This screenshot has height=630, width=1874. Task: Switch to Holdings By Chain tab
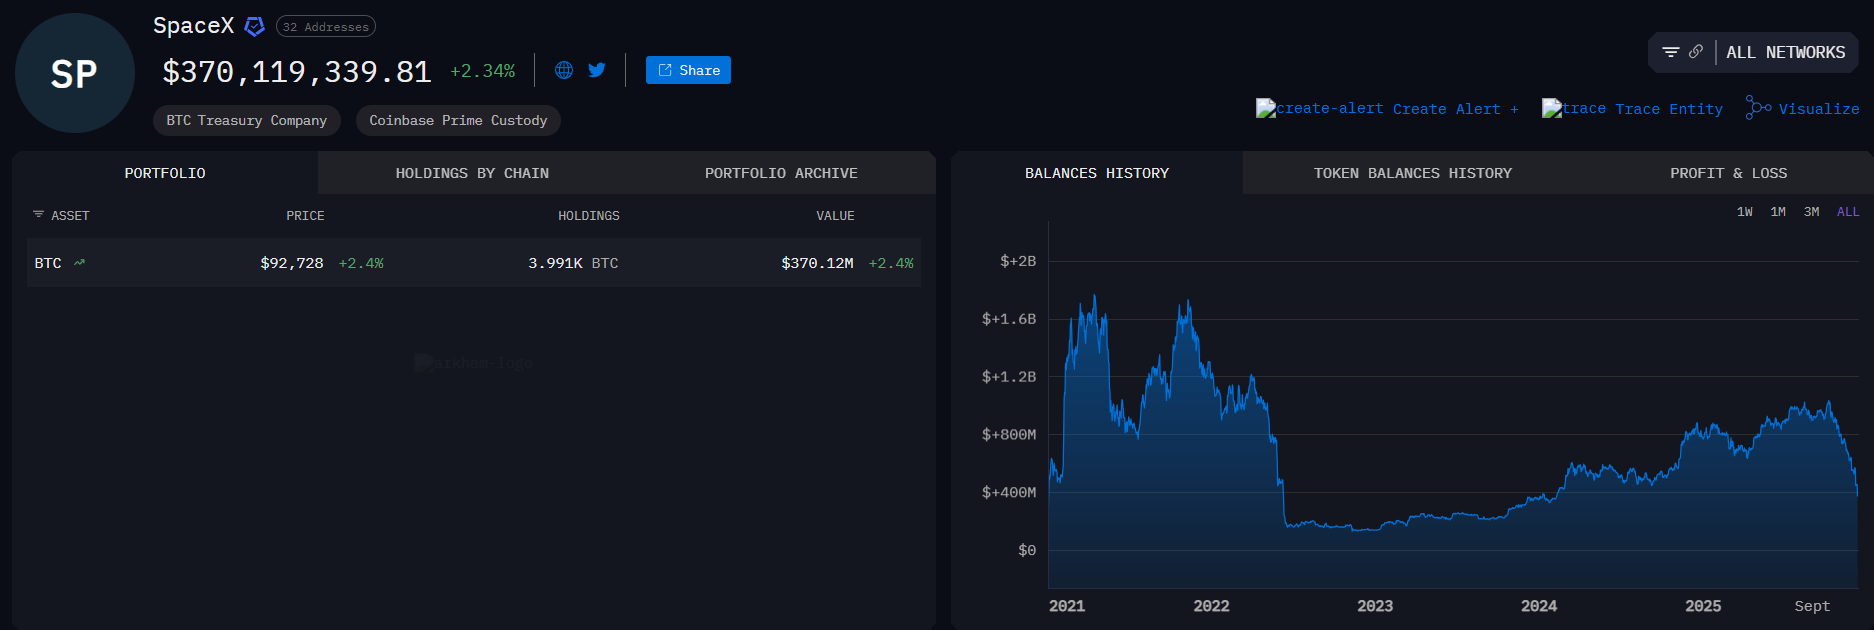click(x=472, y=173)
